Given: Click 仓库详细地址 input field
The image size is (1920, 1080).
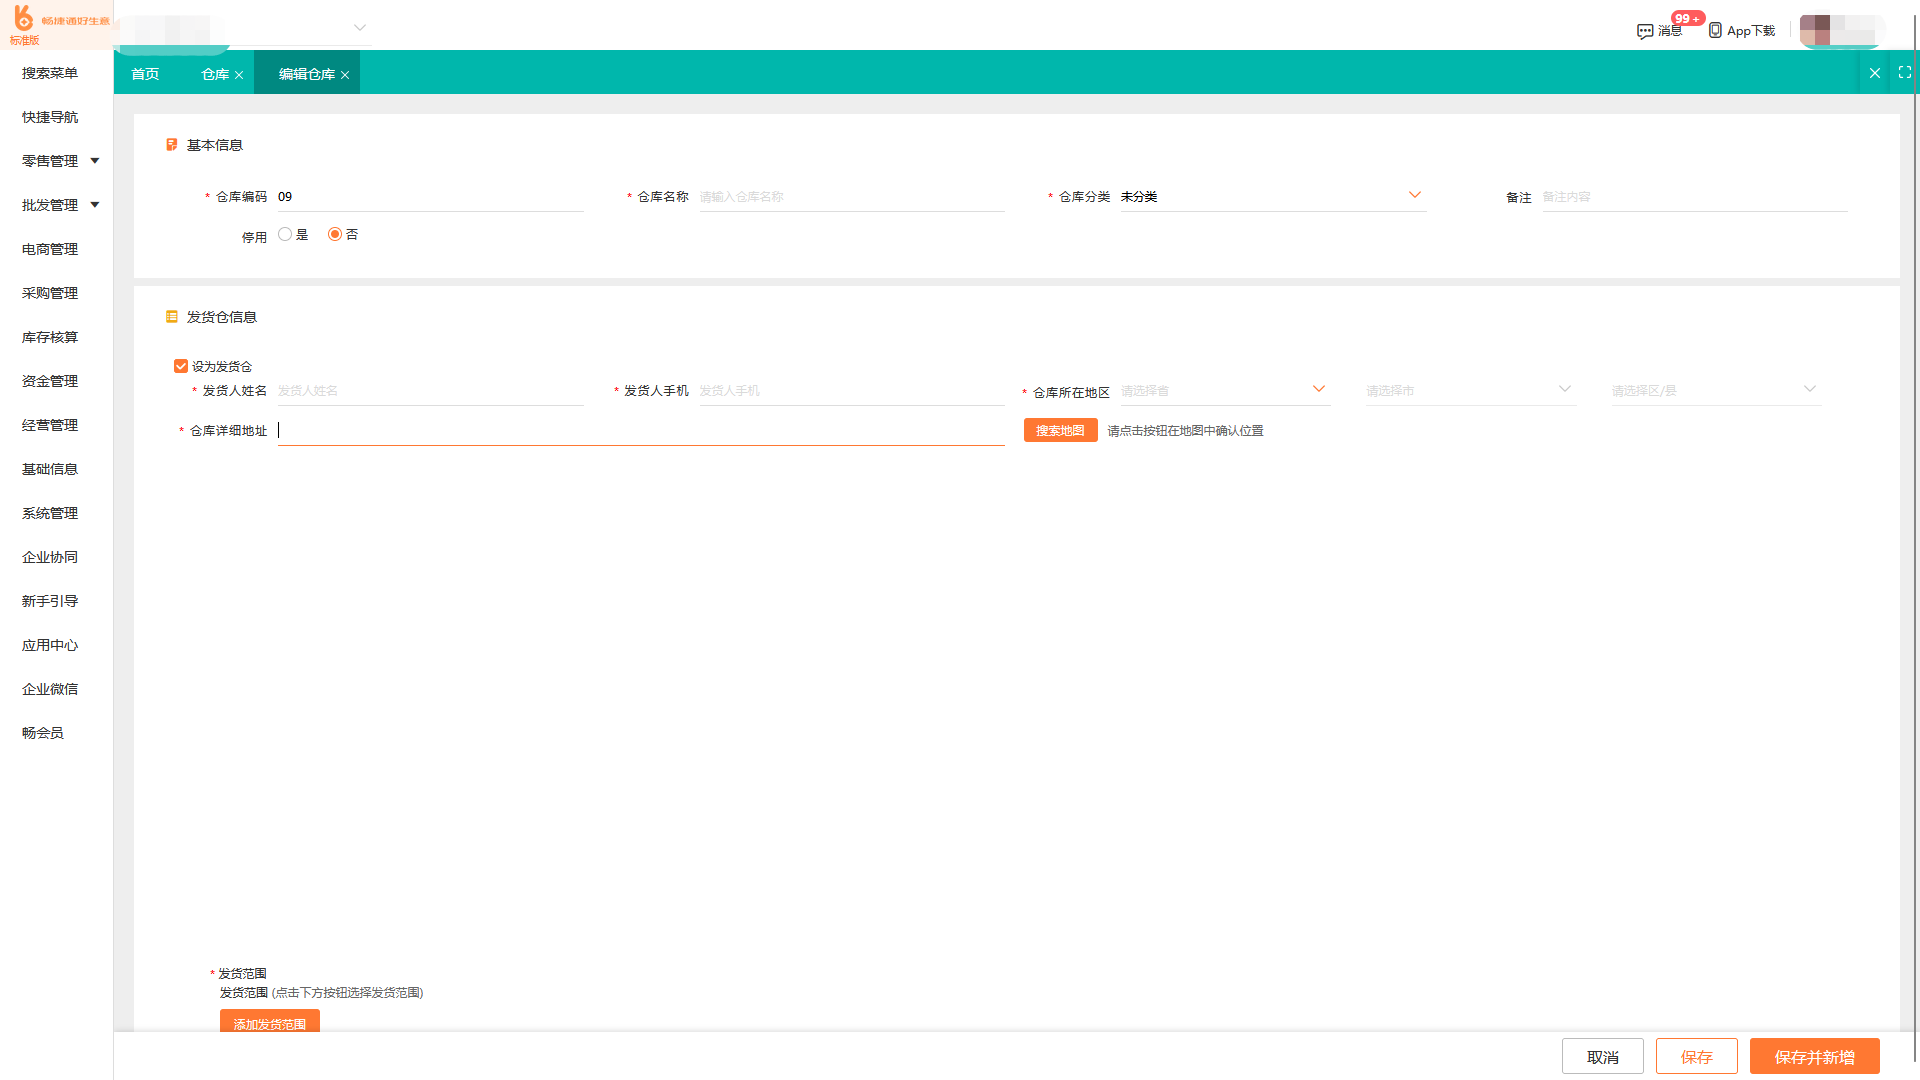Looking at the screenshot, I should (x=640, y=430).
